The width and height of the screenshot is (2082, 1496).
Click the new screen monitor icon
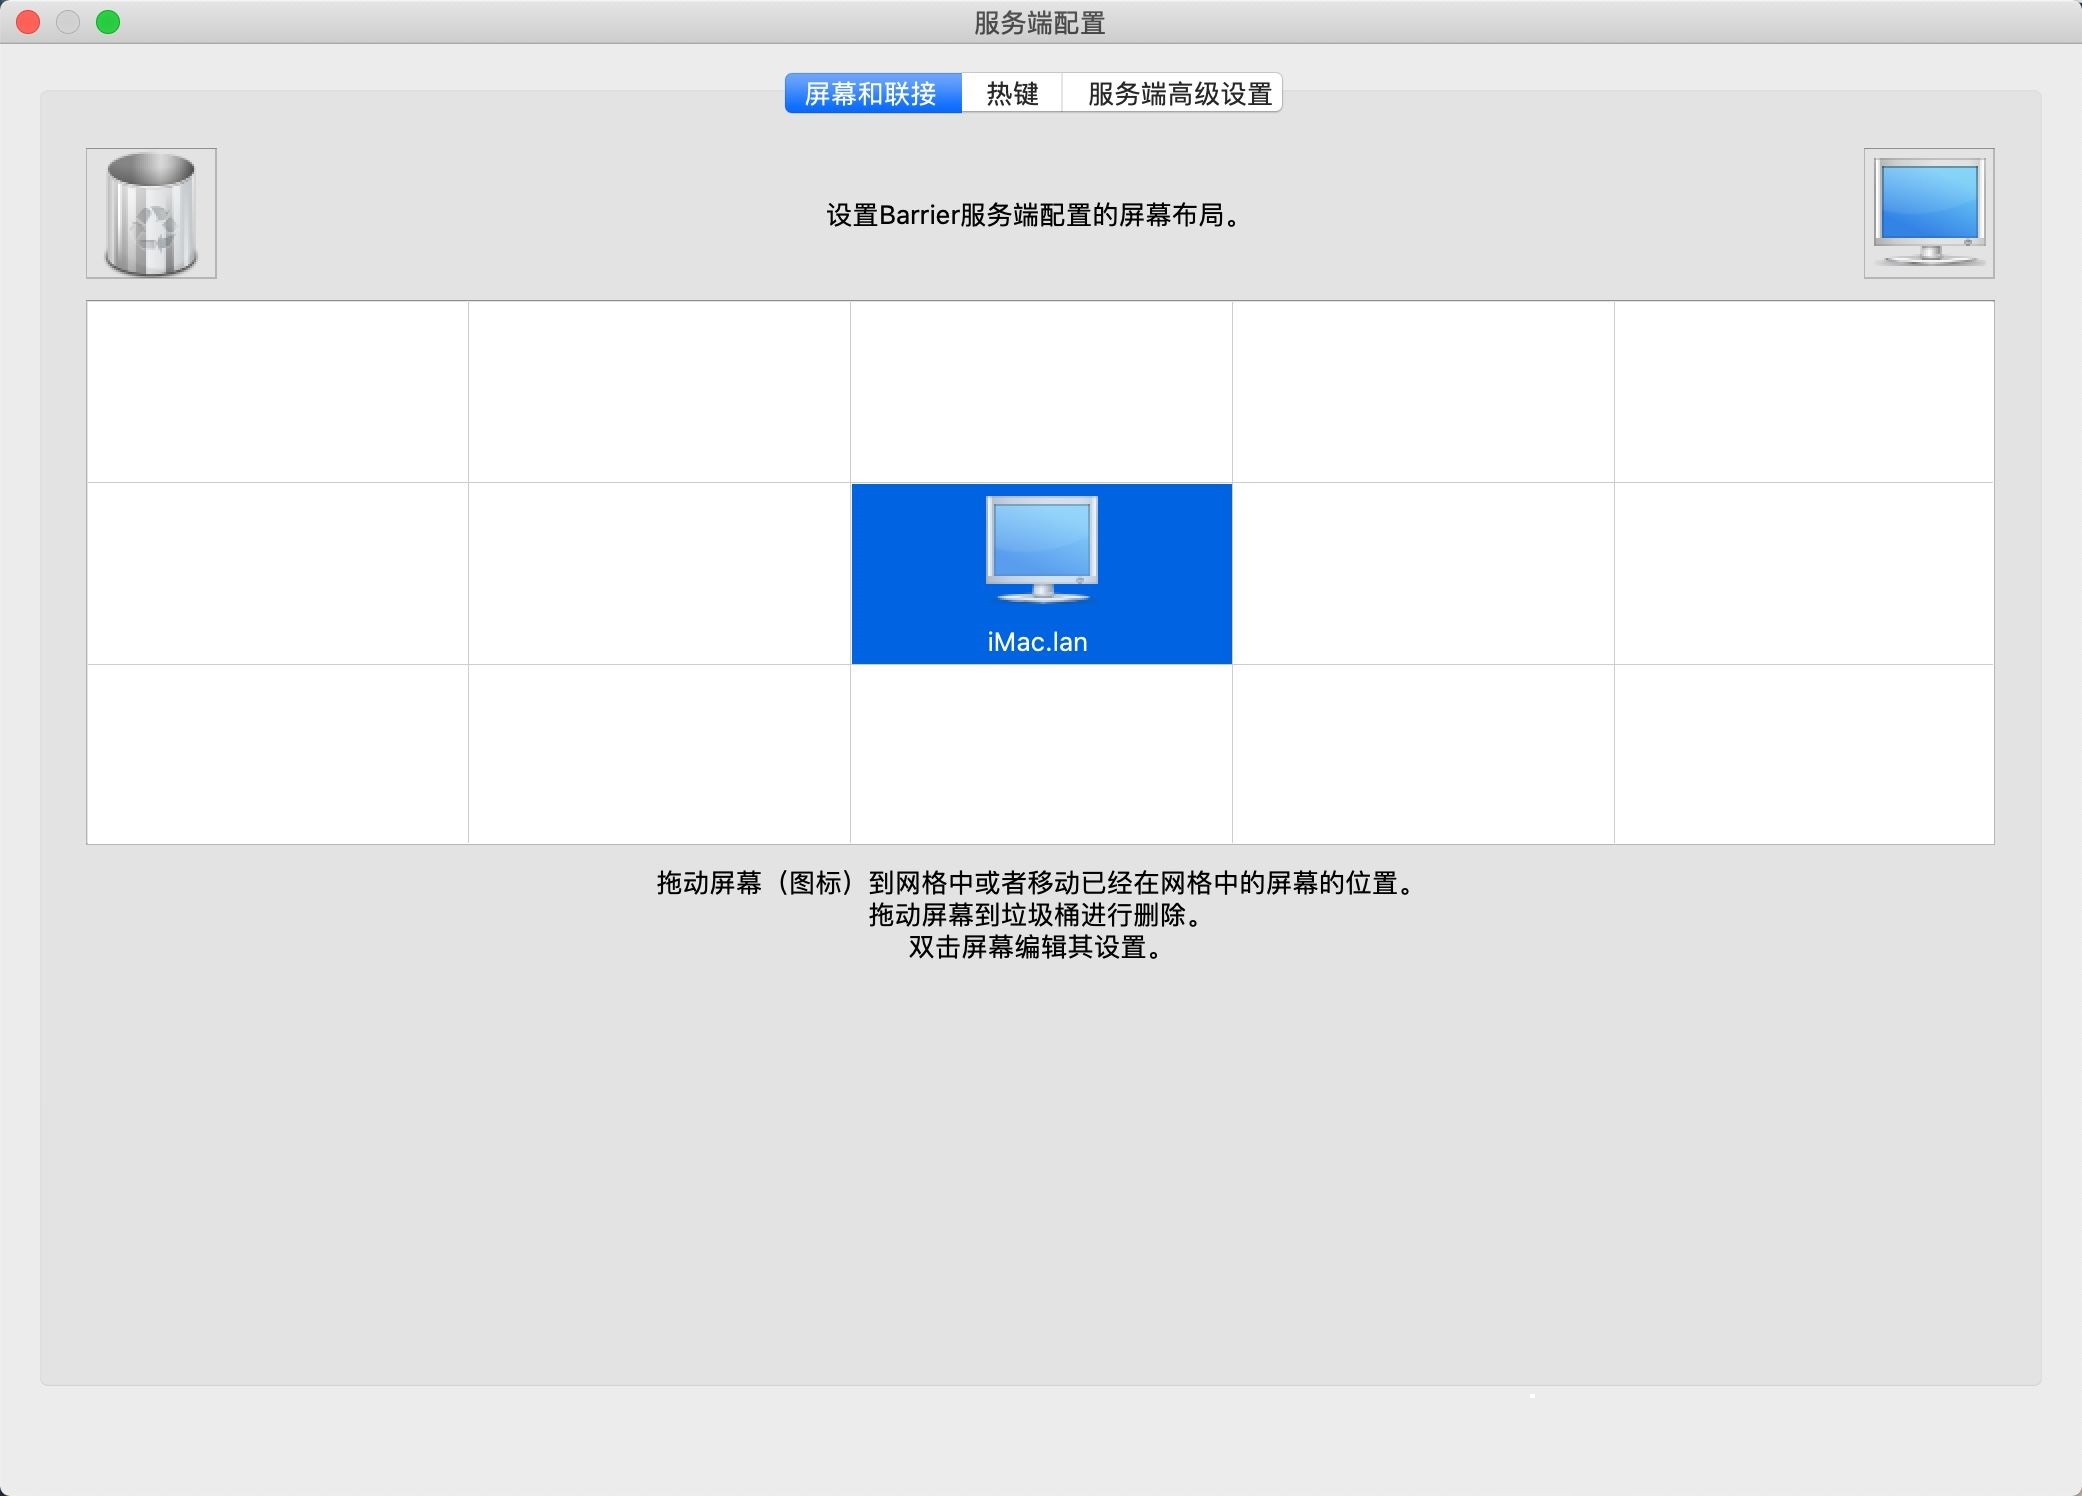[x=1928, y=213]
